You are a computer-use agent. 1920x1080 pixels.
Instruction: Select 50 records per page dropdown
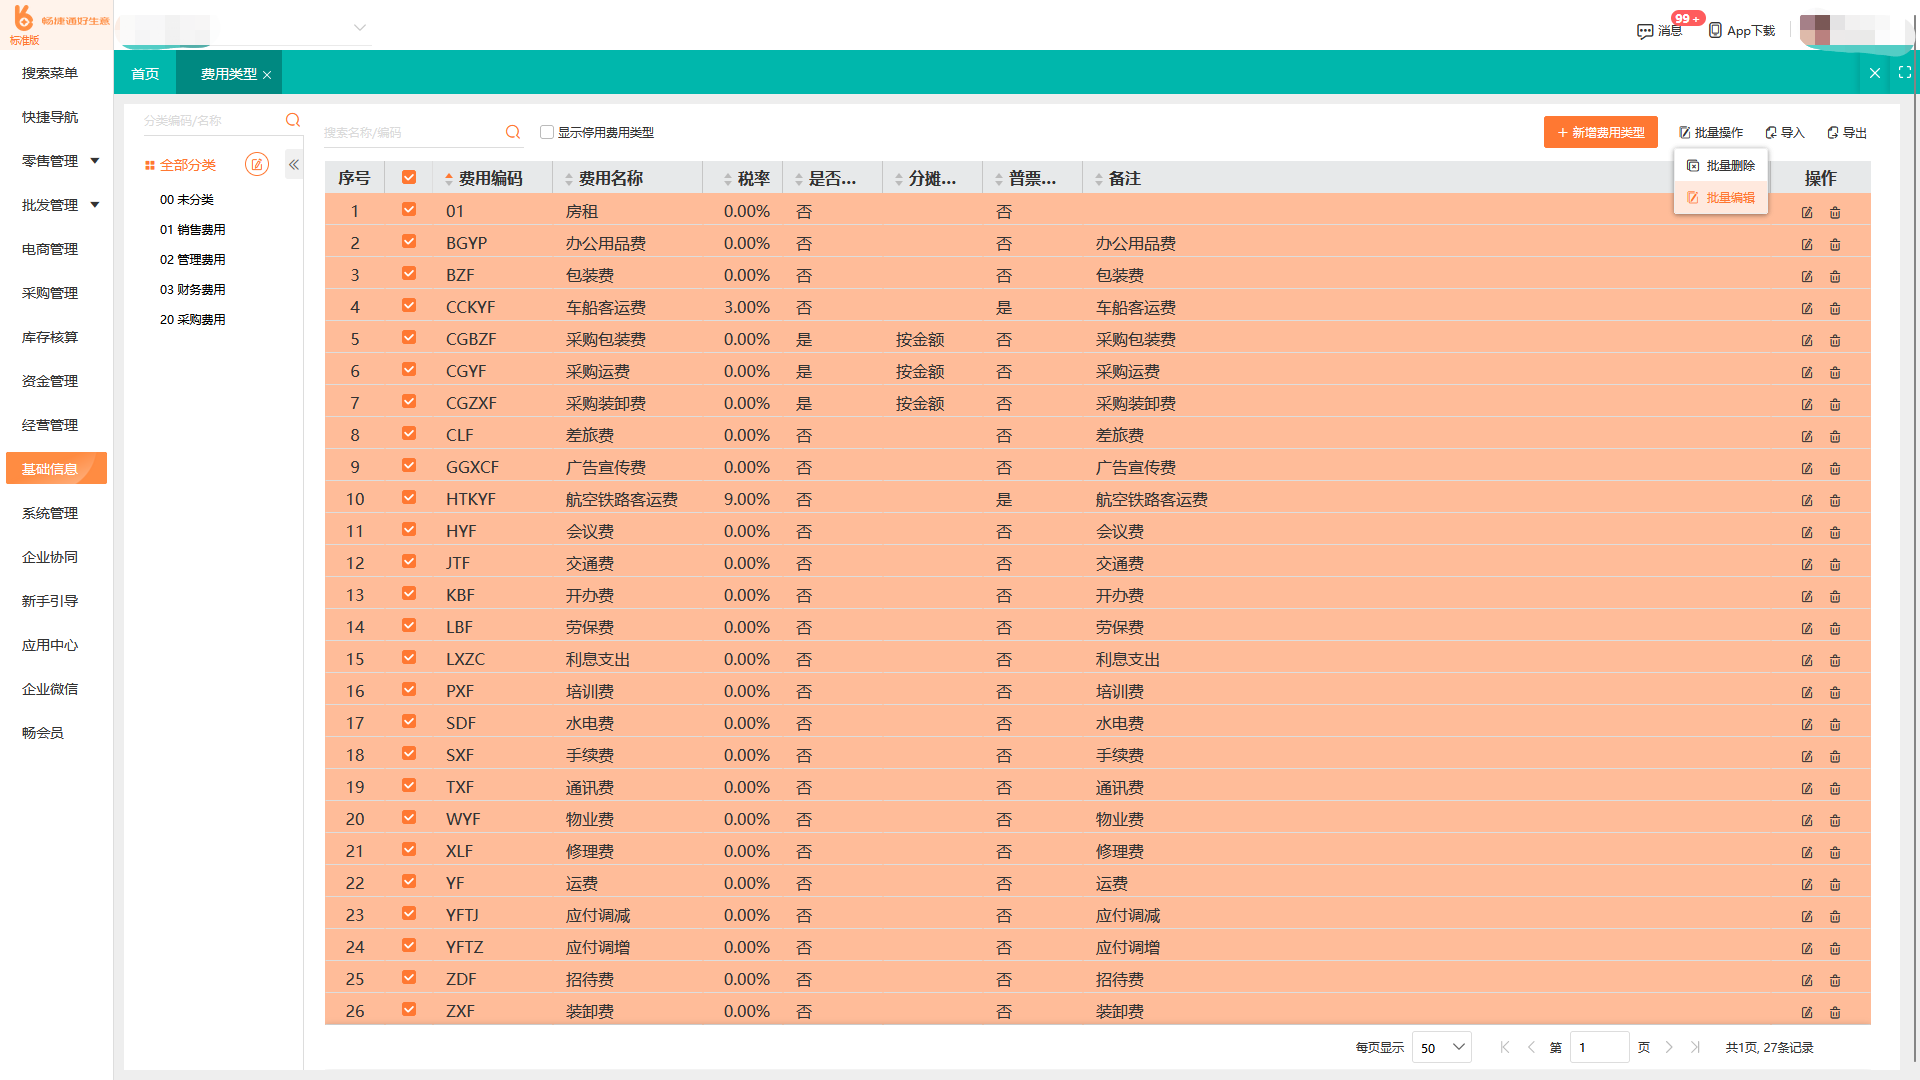(x=1440, y=1048)
